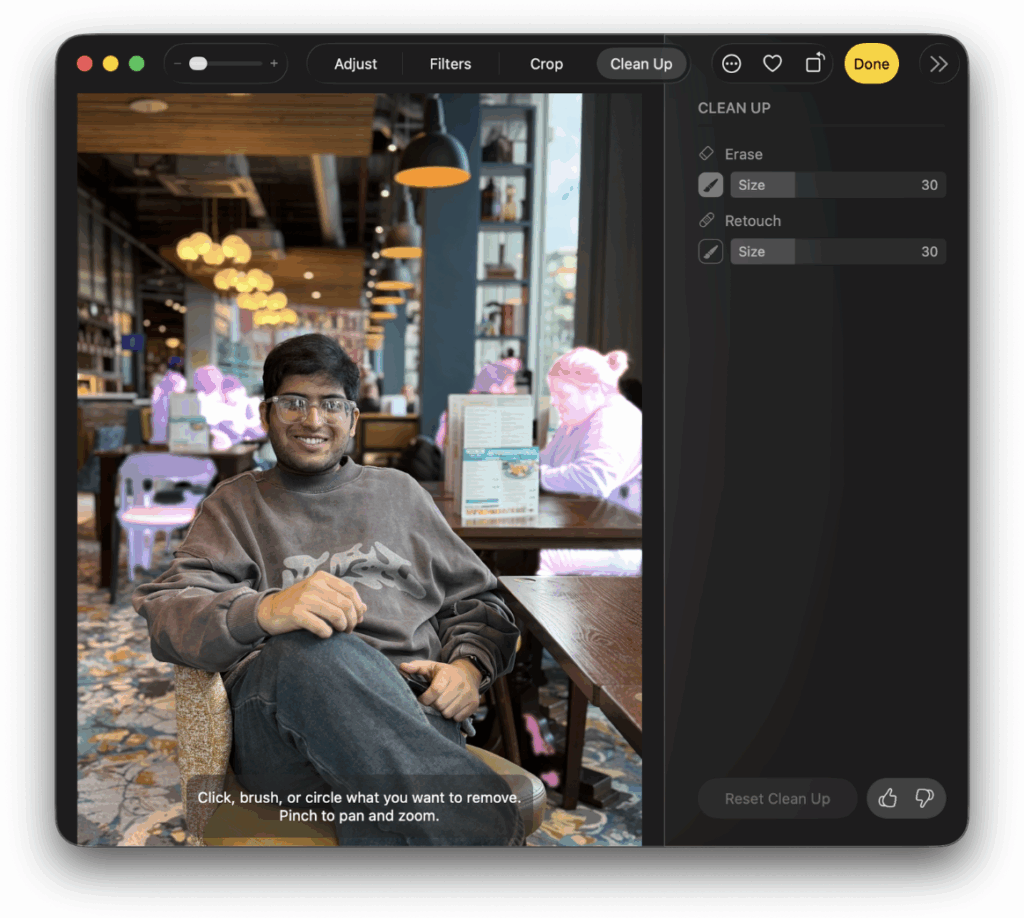Image resolution: width=1024 pixels, height=918 pixels.
Task: Click the rotate image icon
Action: click(x=813, y=64)
